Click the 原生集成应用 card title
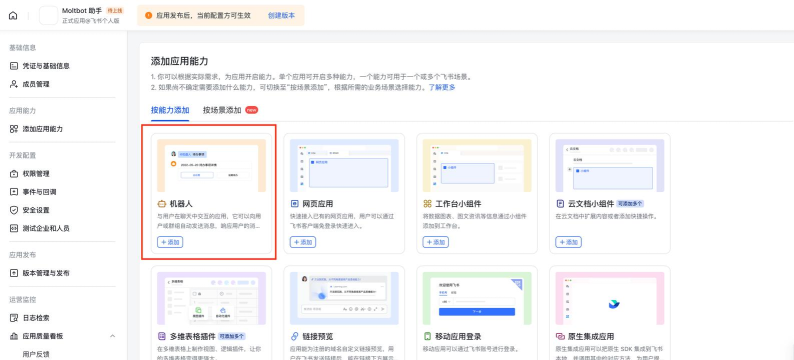The height and width of the screenshot is (360, 794). click(x=591, y=336)
